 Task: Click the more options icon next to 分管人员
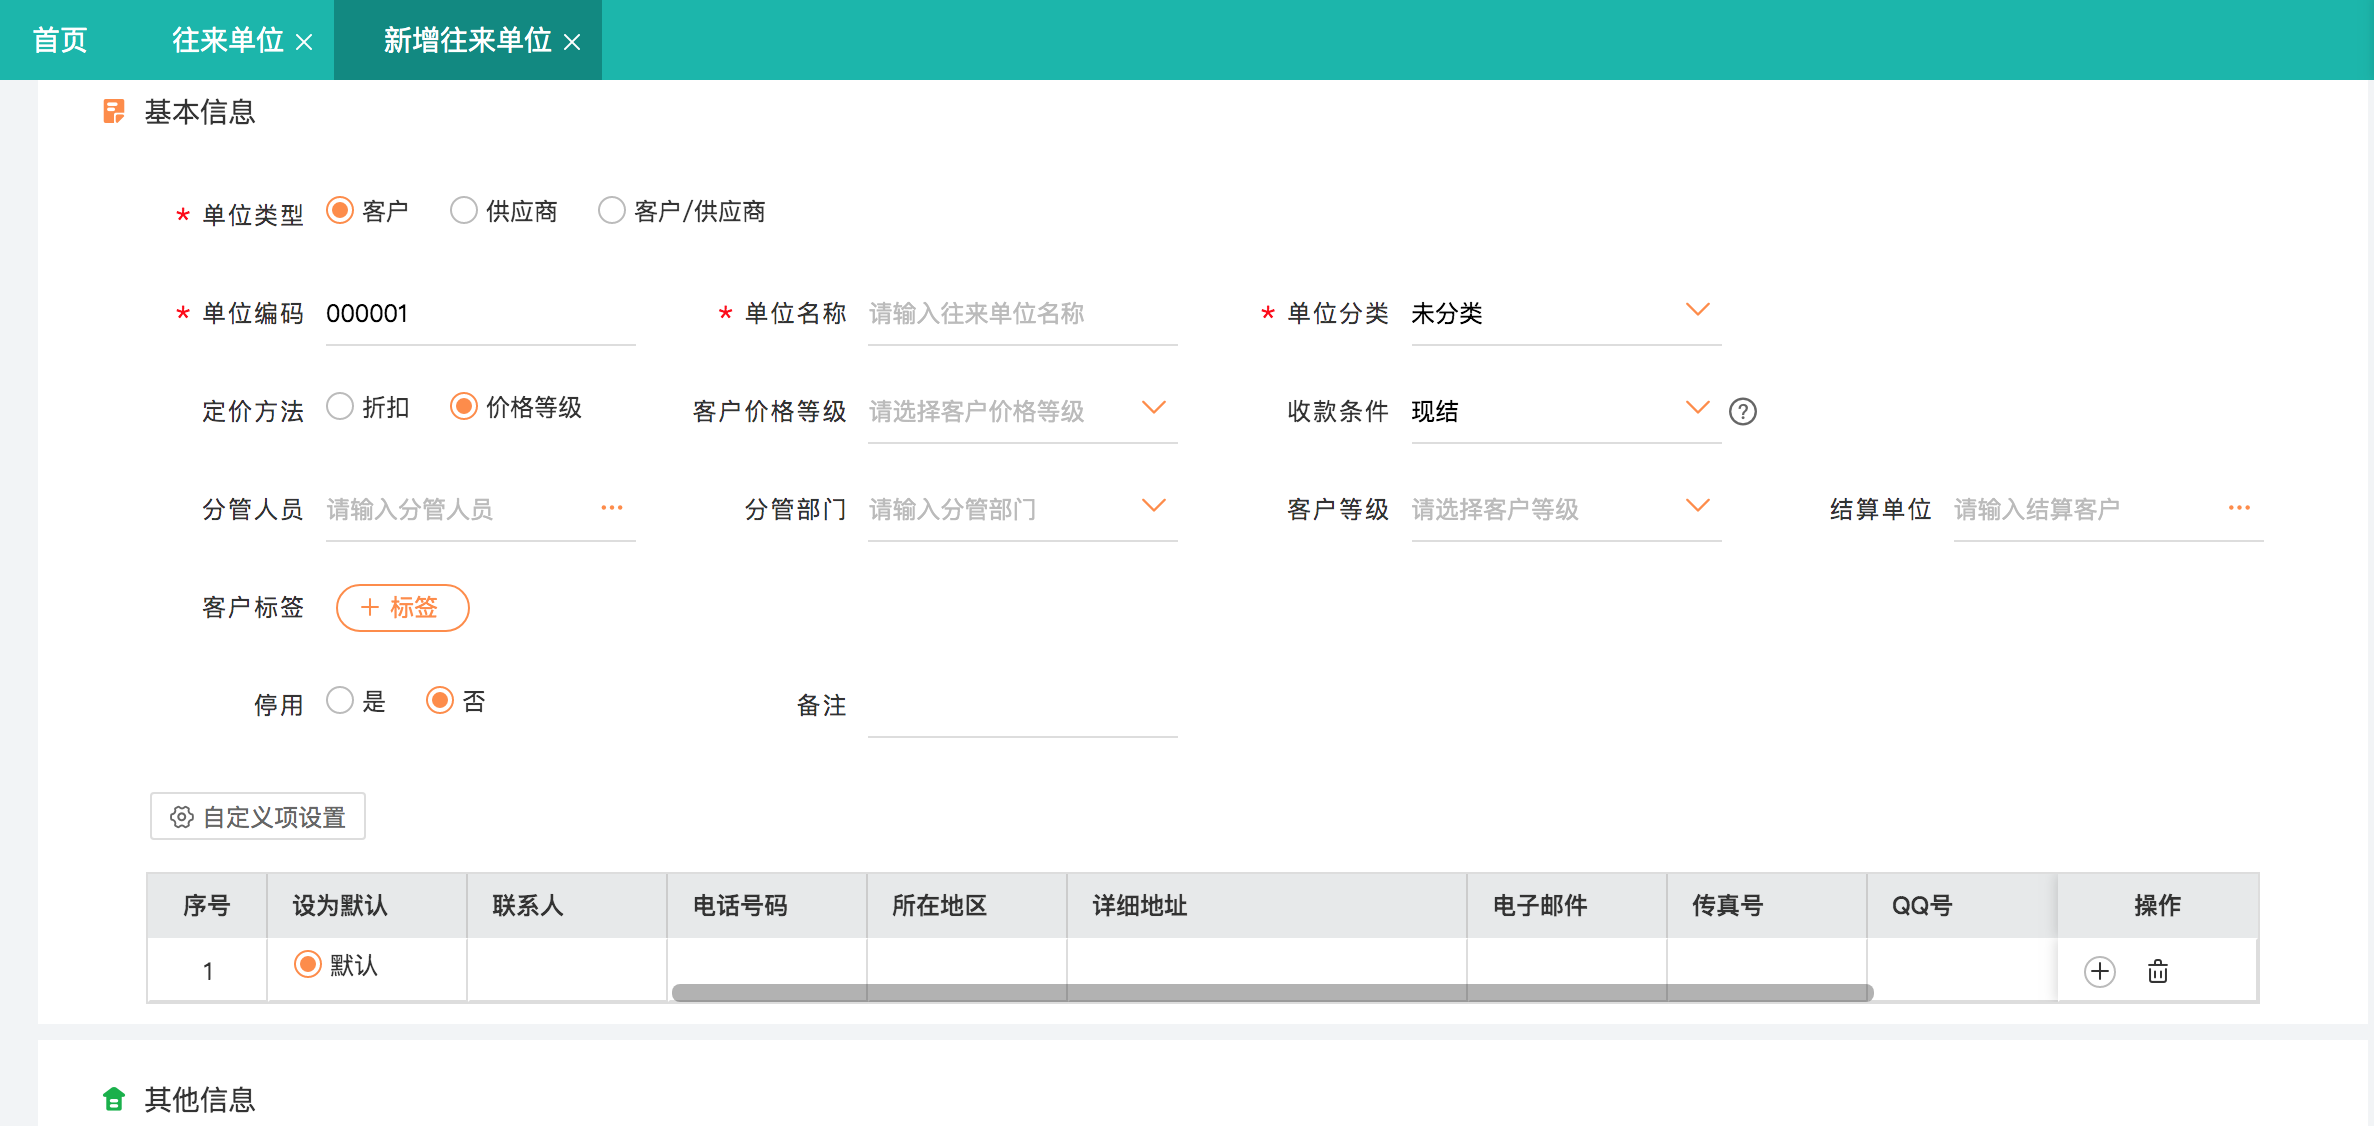(613, 509)
